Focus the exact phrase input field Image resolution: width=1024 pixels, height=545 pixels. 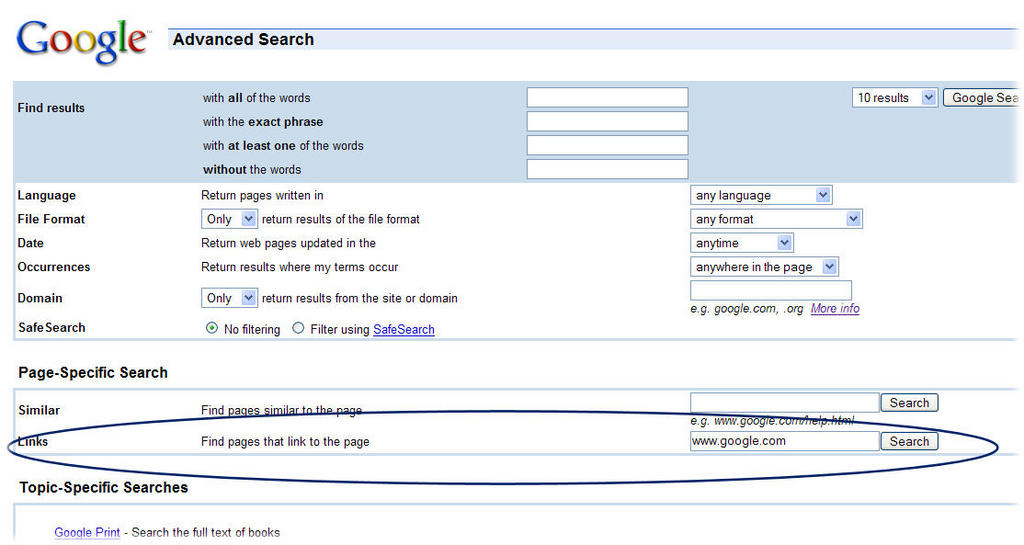607,122
